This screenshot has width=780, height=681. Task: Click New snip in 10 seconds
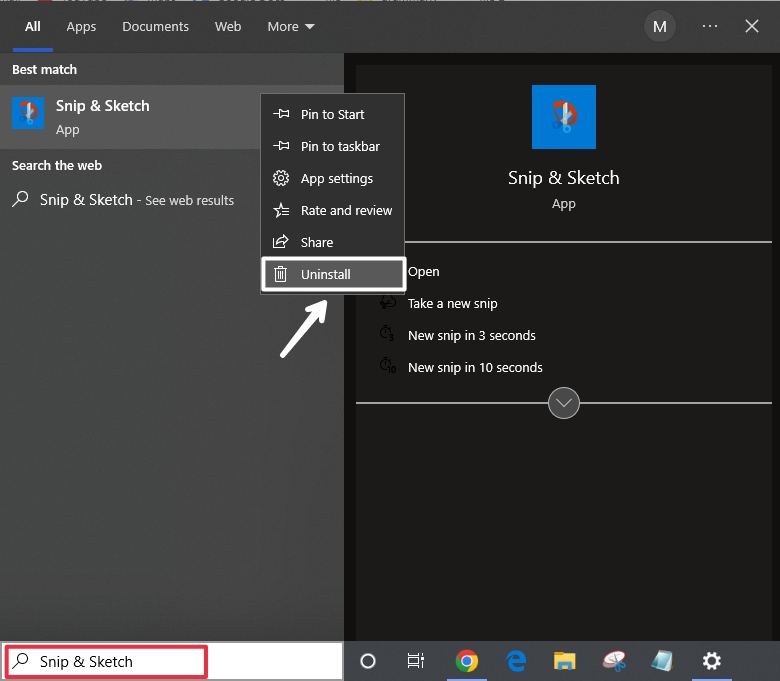tap(475, 367)
